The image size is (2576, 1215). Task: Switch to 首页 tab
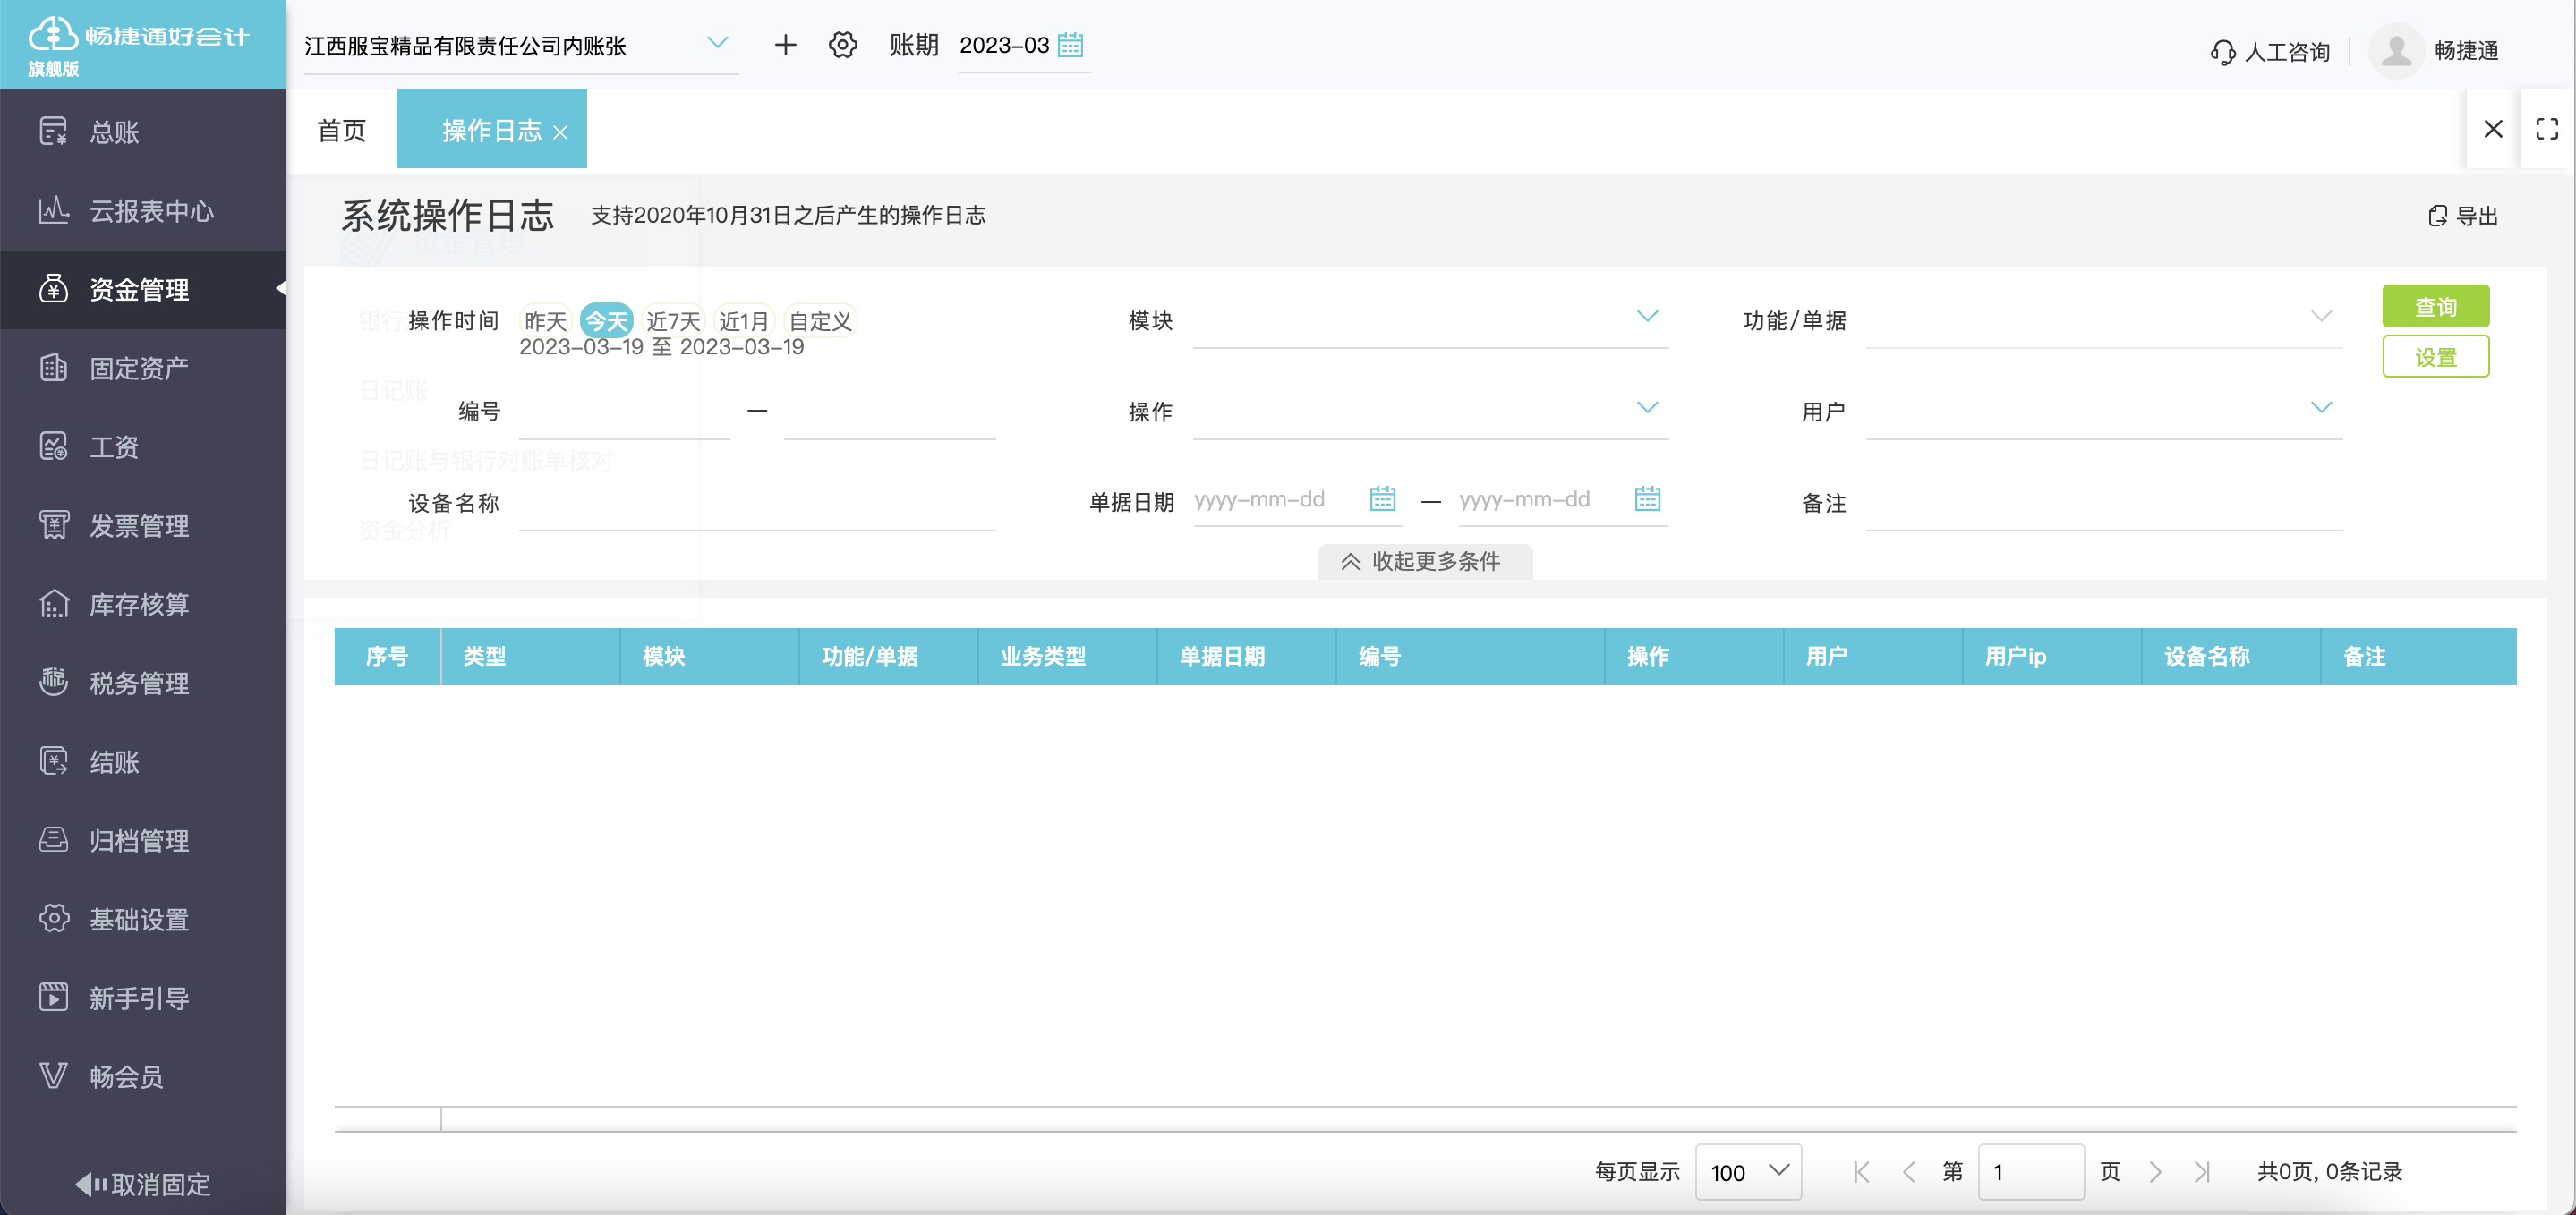344,130
